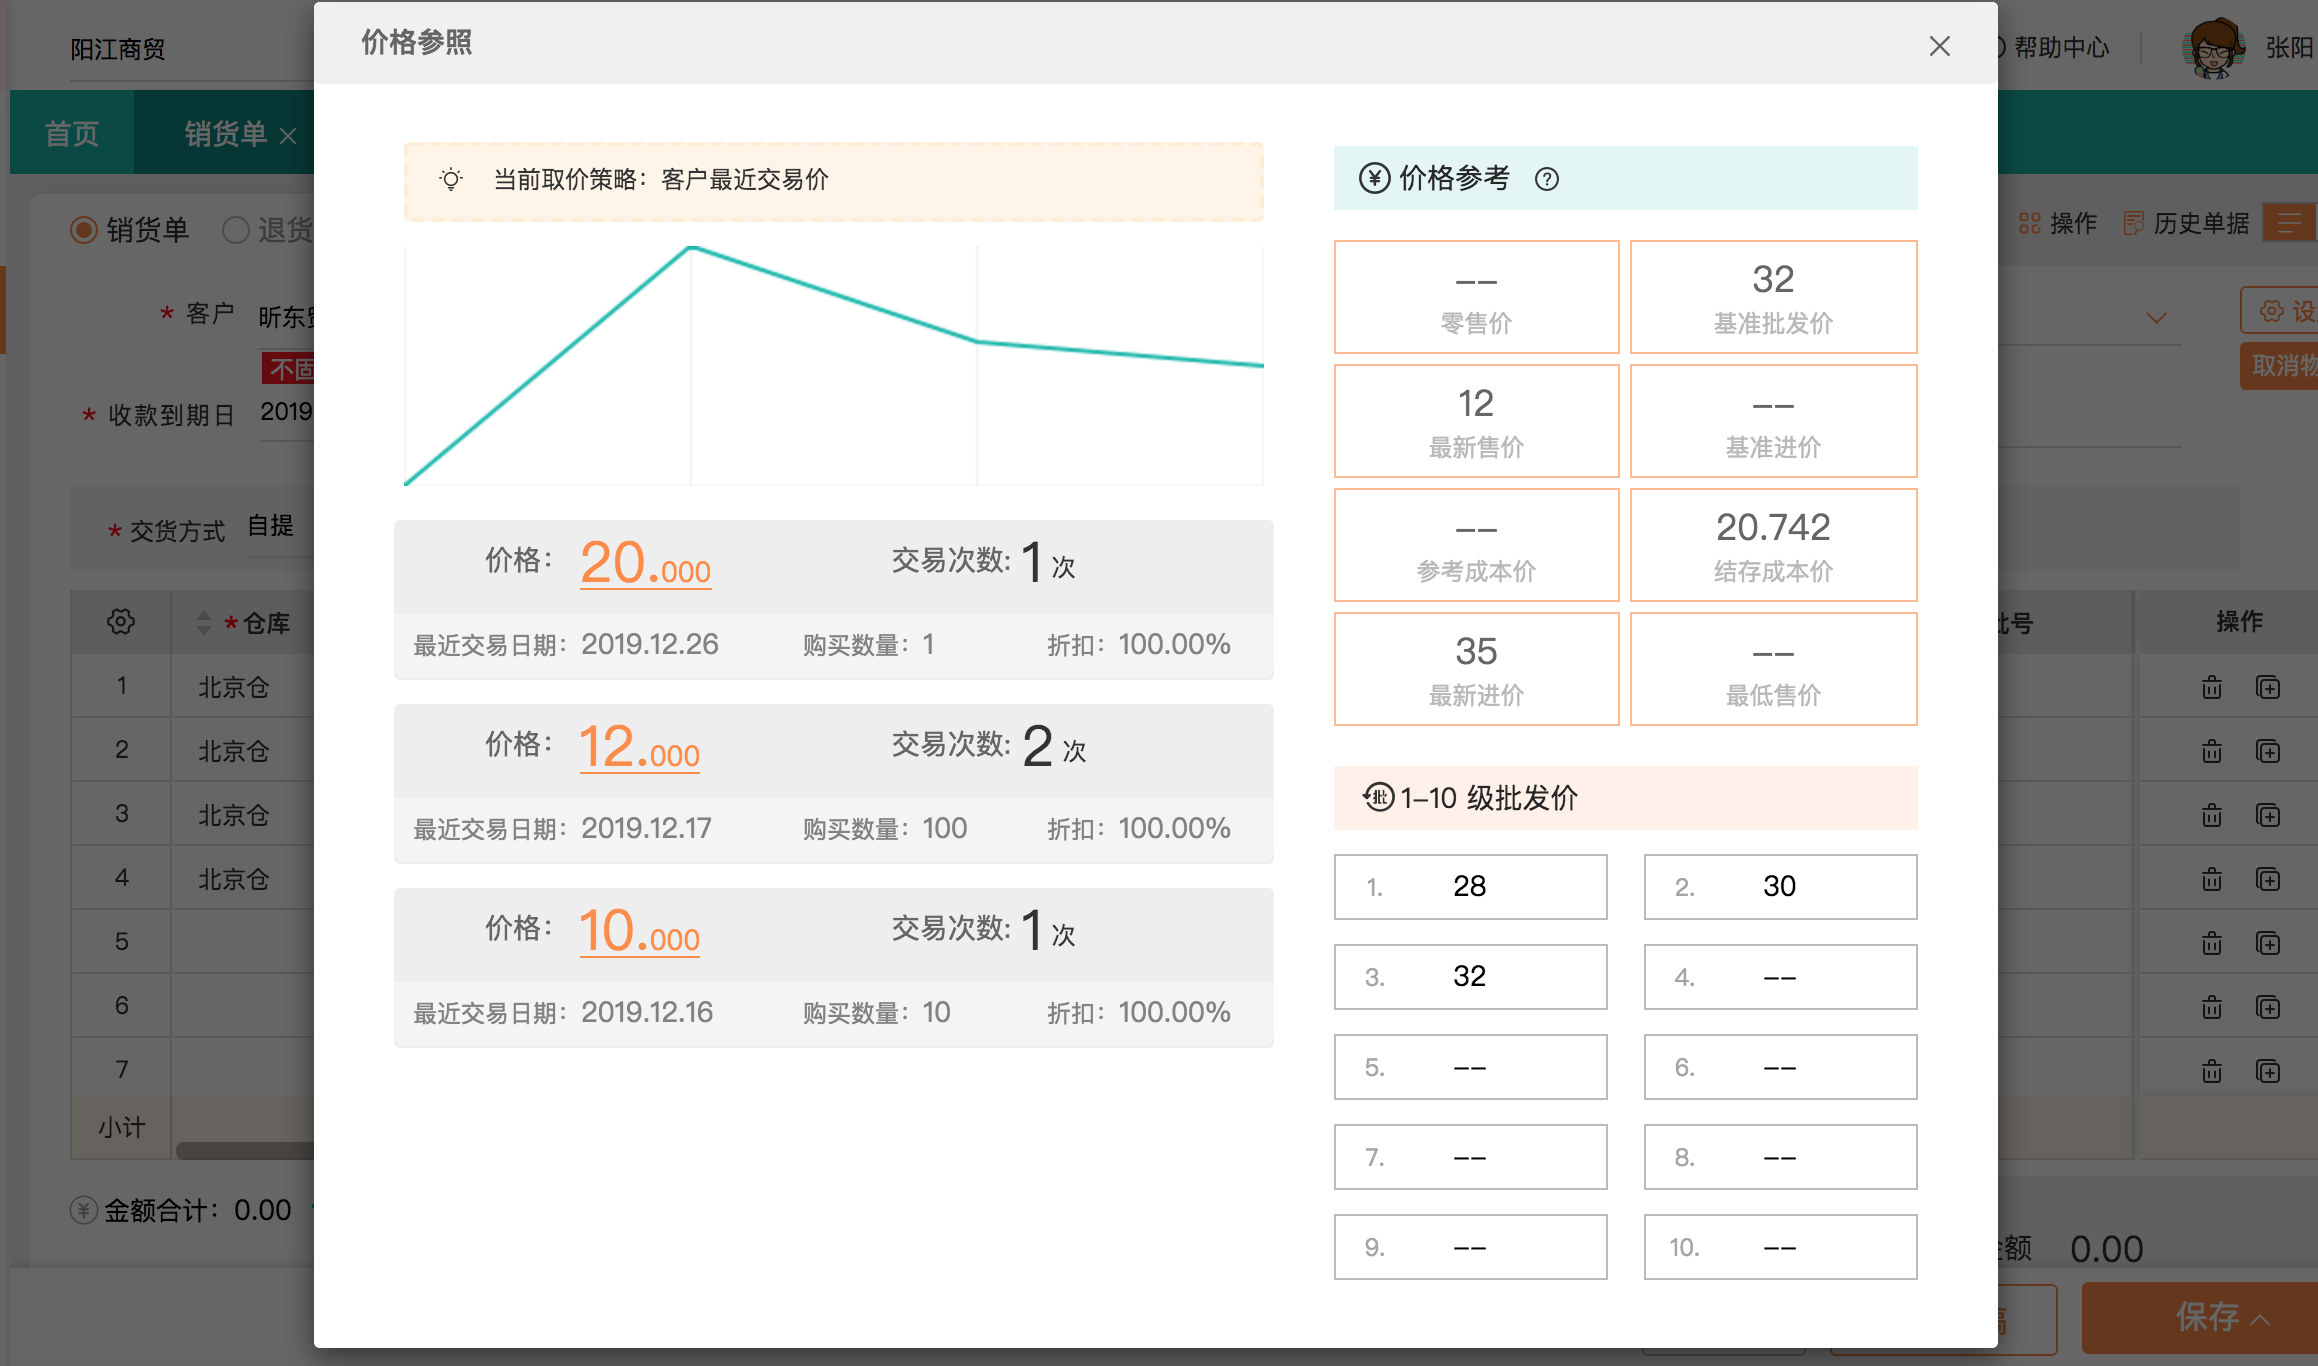Click batch price level 1 value 28
Image resolution: width=2318 pixels, height=1366 pixels.
(x=1471, y=886)
